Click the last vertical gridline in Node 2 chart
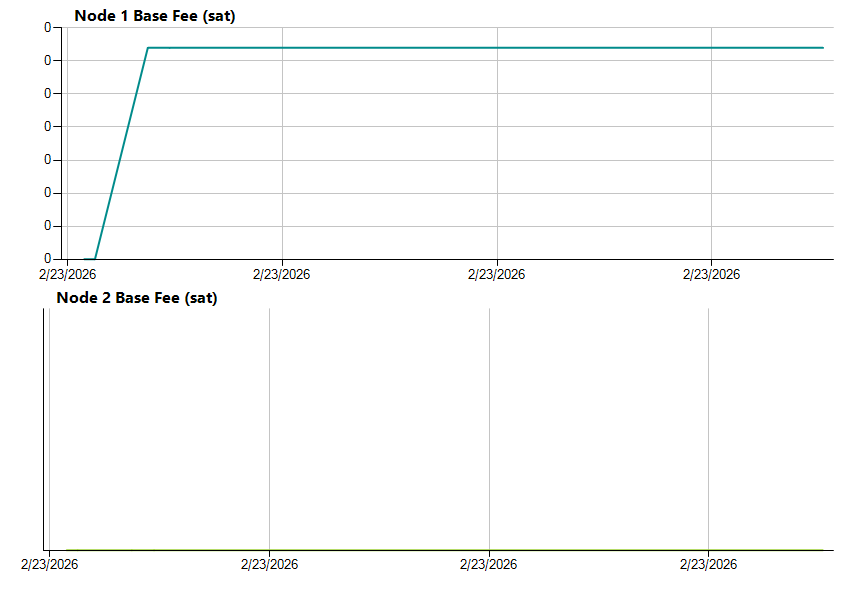Screen dimensions: 860x600 (708, 430)
